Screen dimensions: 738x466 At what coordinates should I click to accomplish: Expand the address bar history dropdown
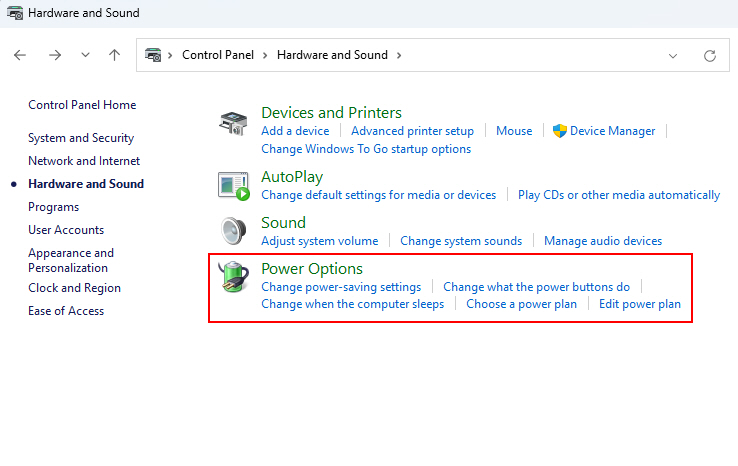pyautogui.click(x=673, y=56)
